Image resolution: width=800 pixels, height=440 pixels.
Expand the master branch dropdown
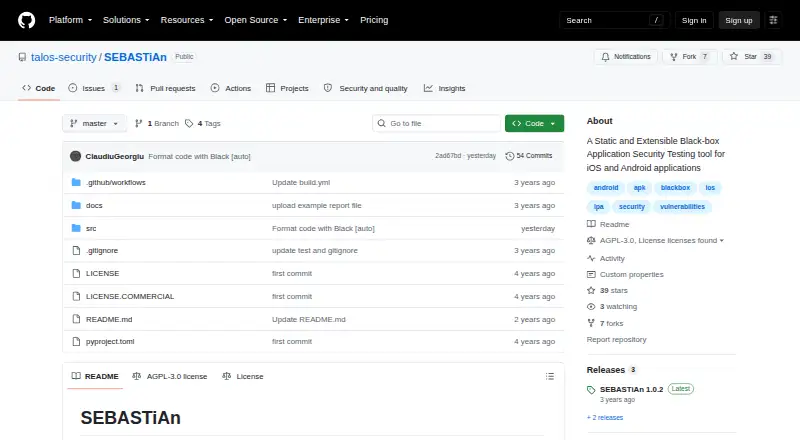(x=94, y=124)
